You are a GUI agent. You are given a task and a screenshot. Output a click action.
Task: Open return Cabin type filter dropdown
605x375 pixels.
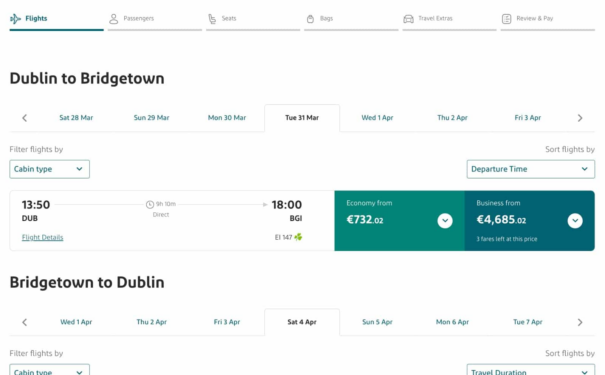[x=49, y=370]
